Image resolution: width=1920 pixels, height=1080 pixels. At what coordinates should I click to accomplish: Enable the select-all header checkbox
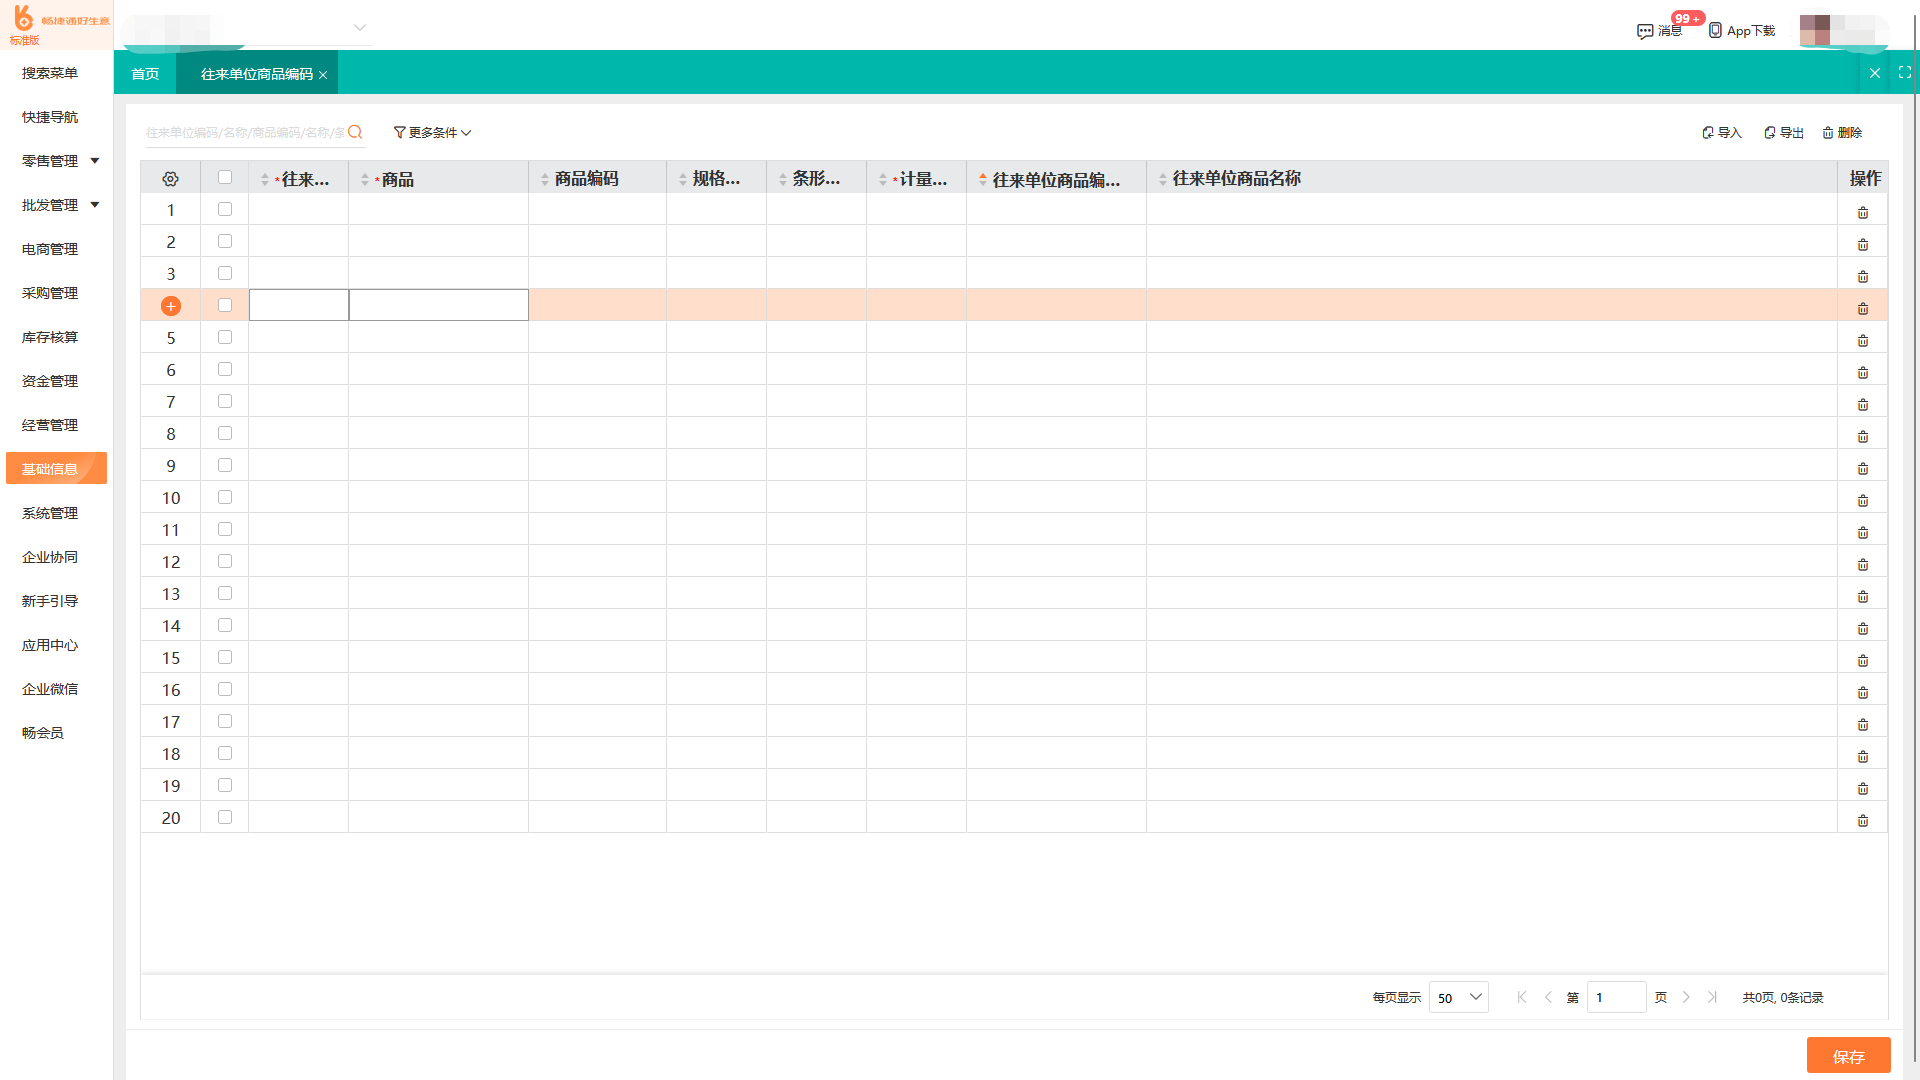[x=224, y=178]
